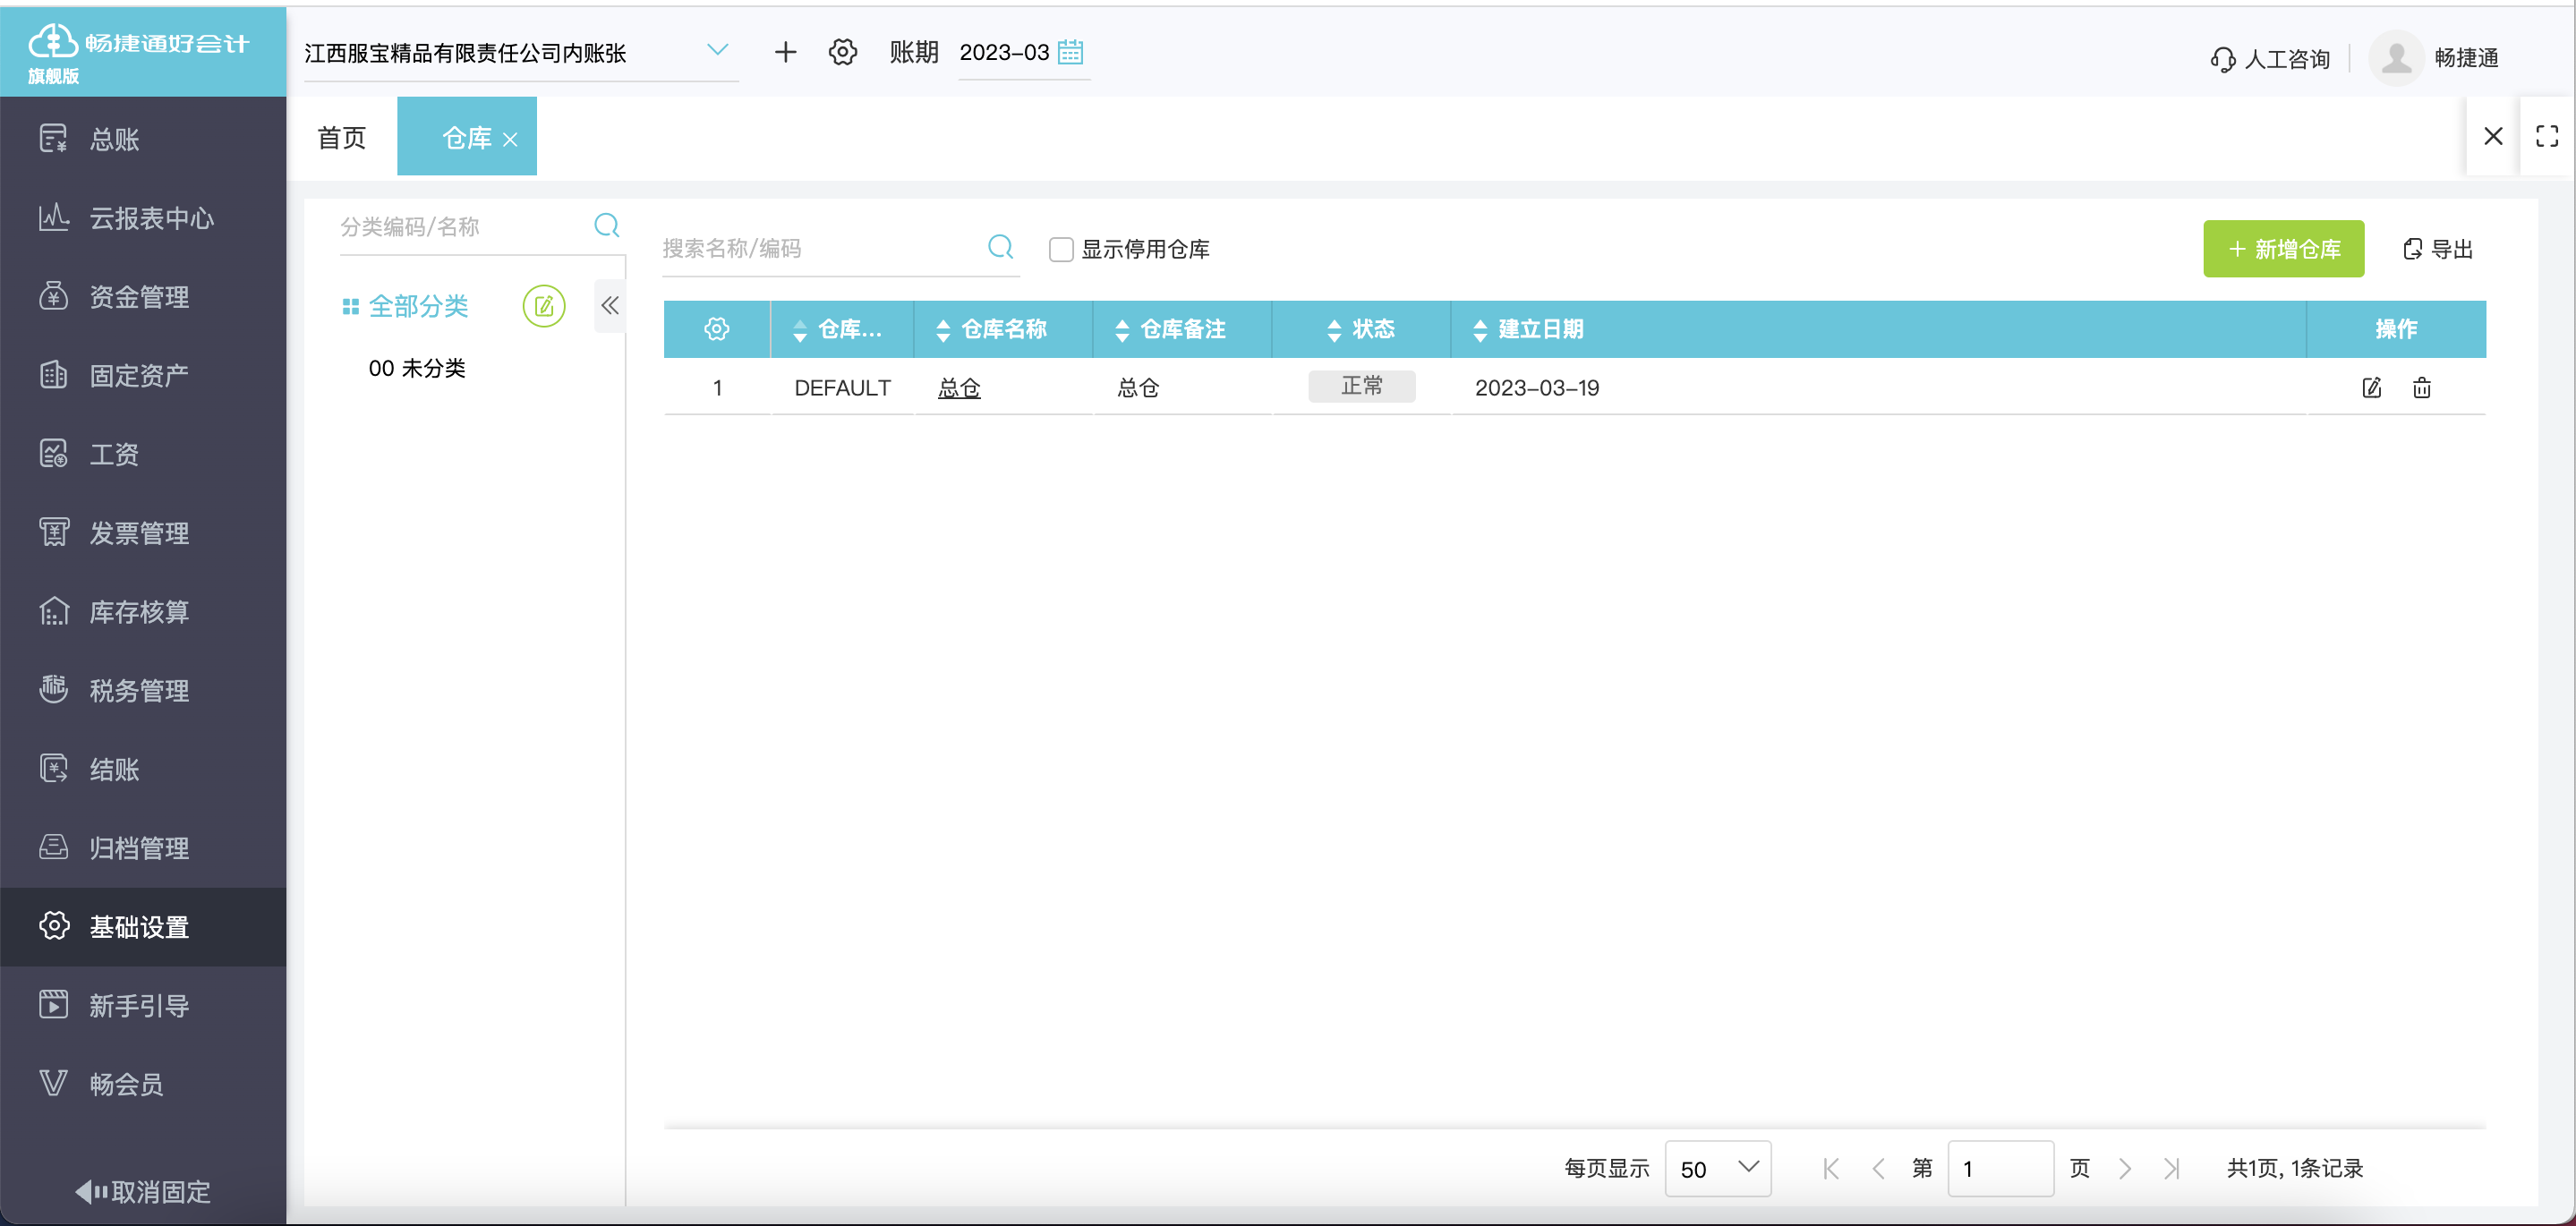Click the delete icon for 总仓 row
The image size is (2576, 1226).
tap(2421, 387)
